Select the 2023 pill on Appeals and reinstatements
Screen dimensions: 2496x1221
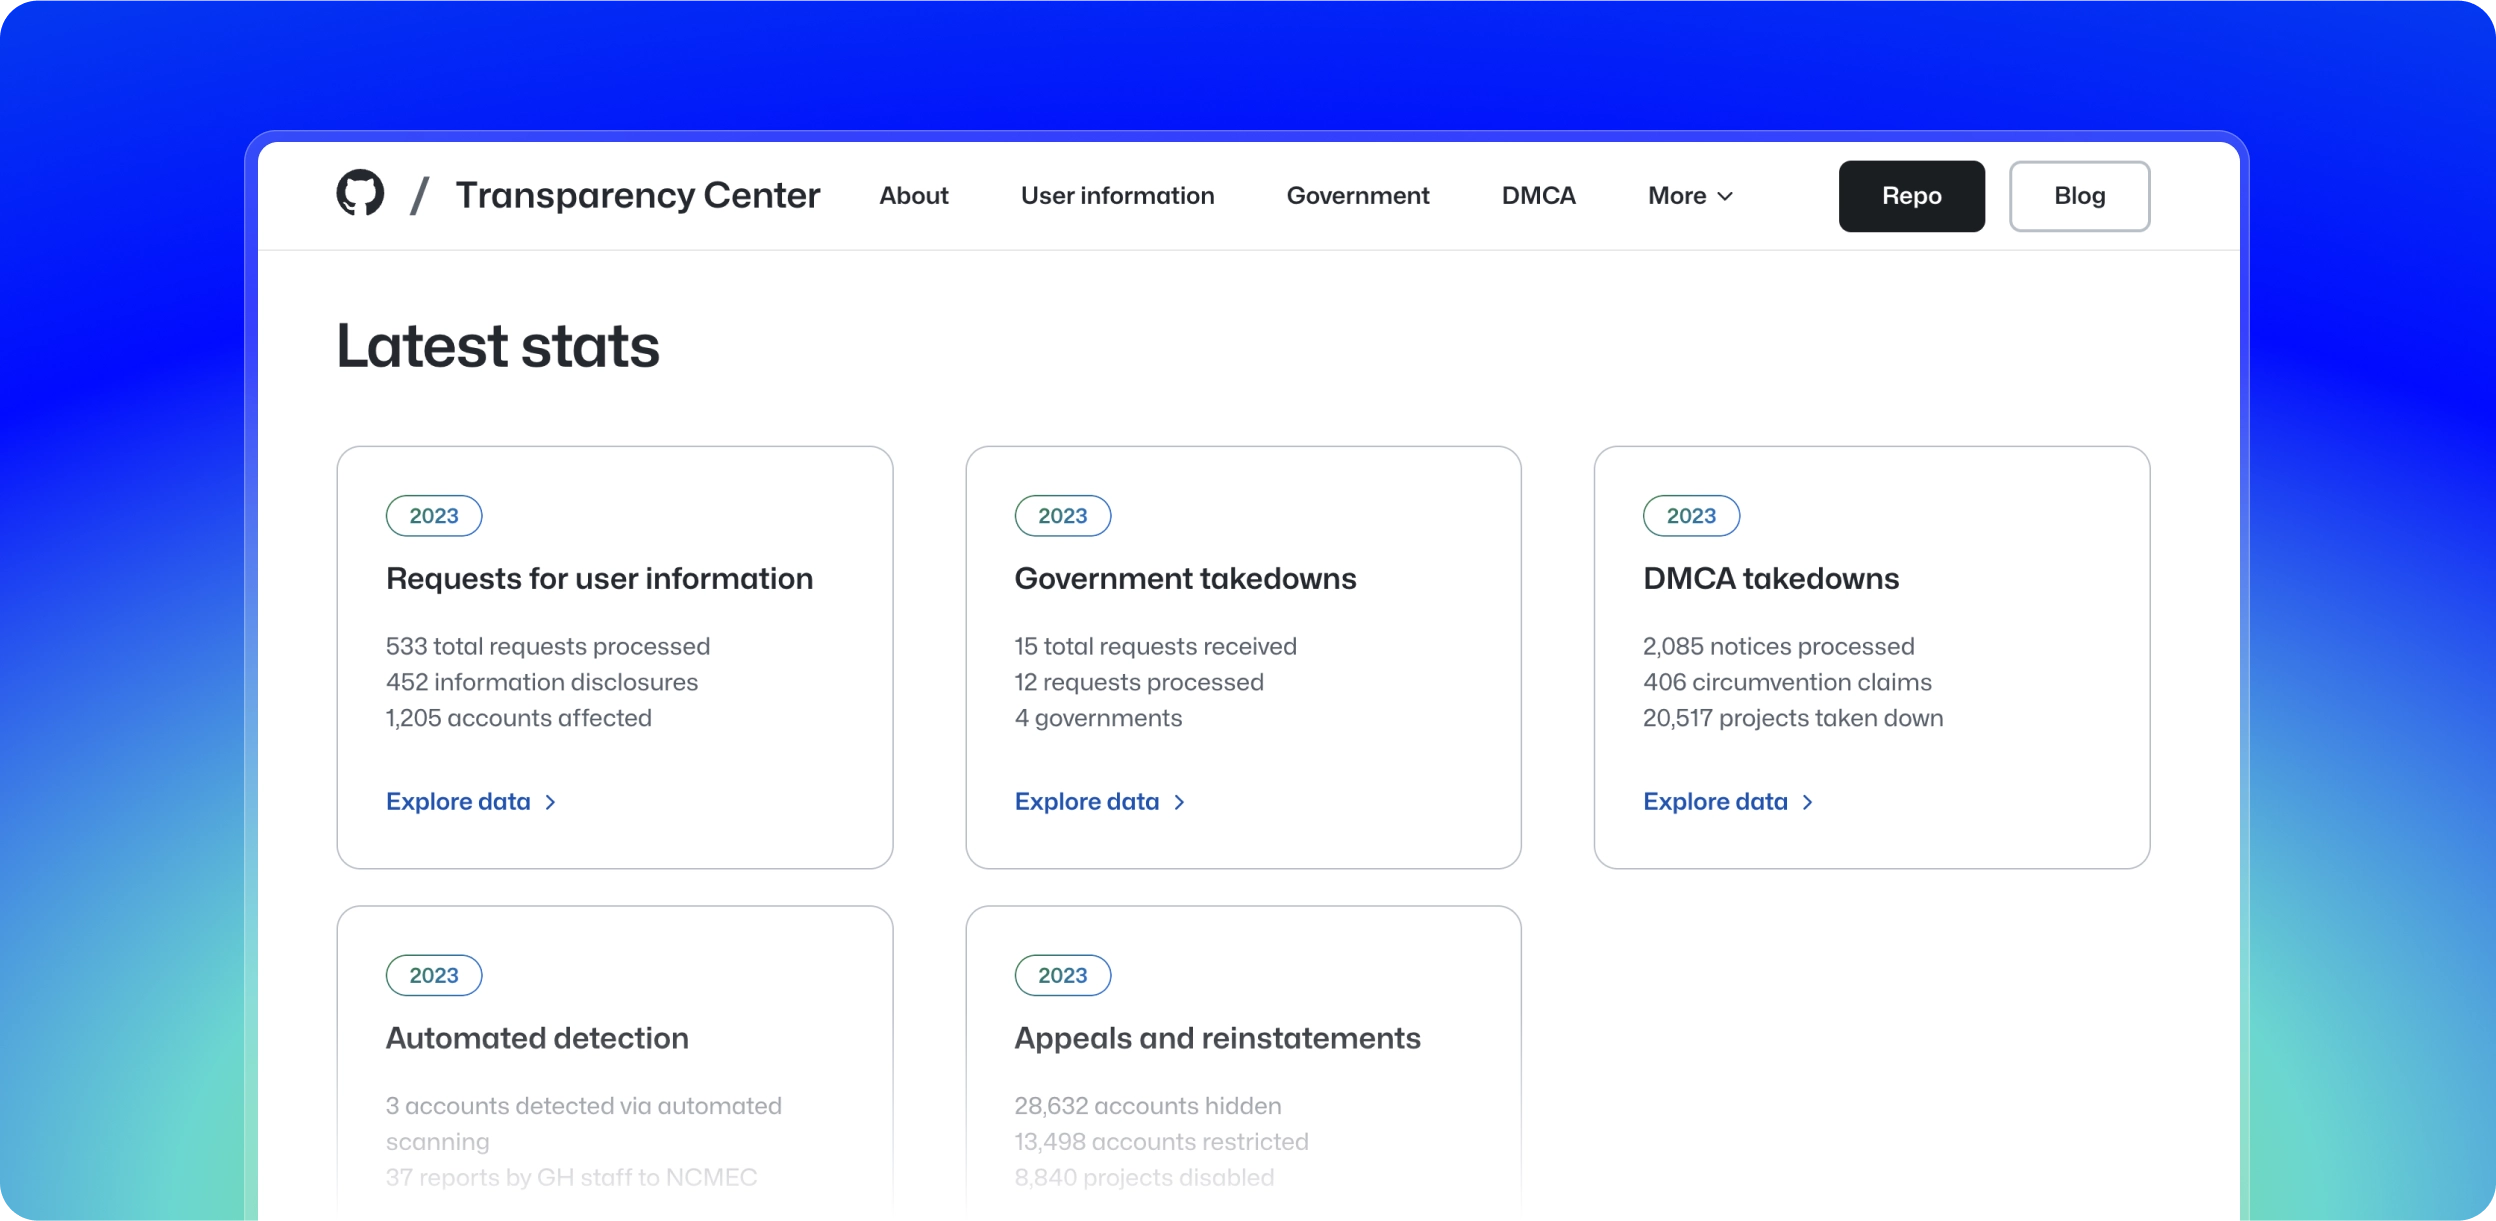[x=1062, y=974]
